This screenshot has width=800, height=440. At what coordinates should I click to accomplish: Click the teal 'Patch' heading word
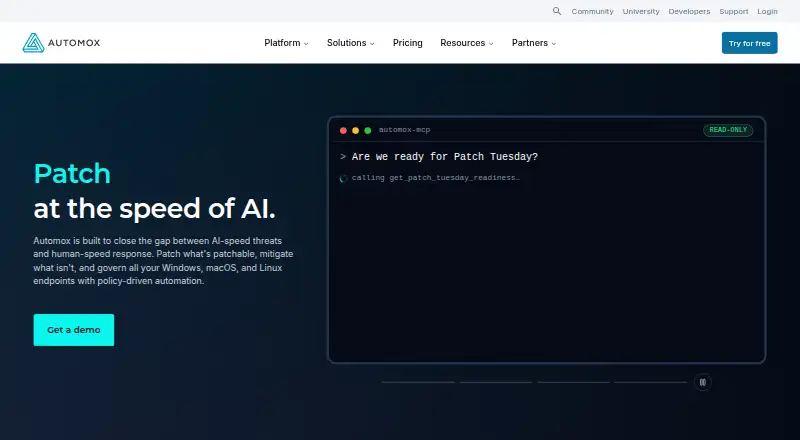(72, 174)
